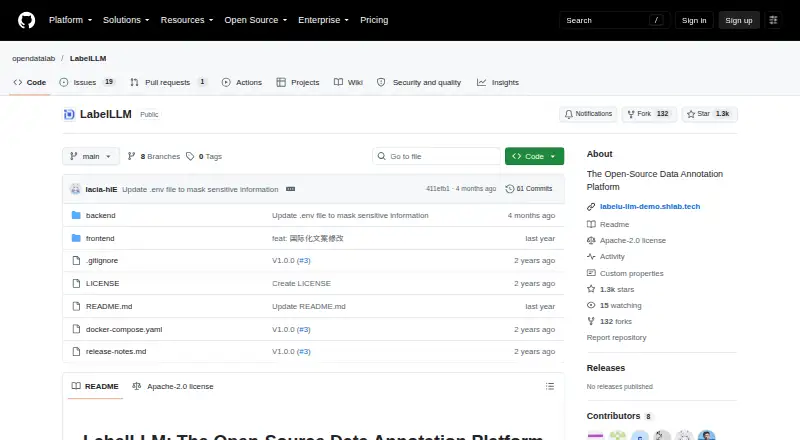Open the frontend folder icon
Viewport: 800px width, 440px height.
(76, 238)
